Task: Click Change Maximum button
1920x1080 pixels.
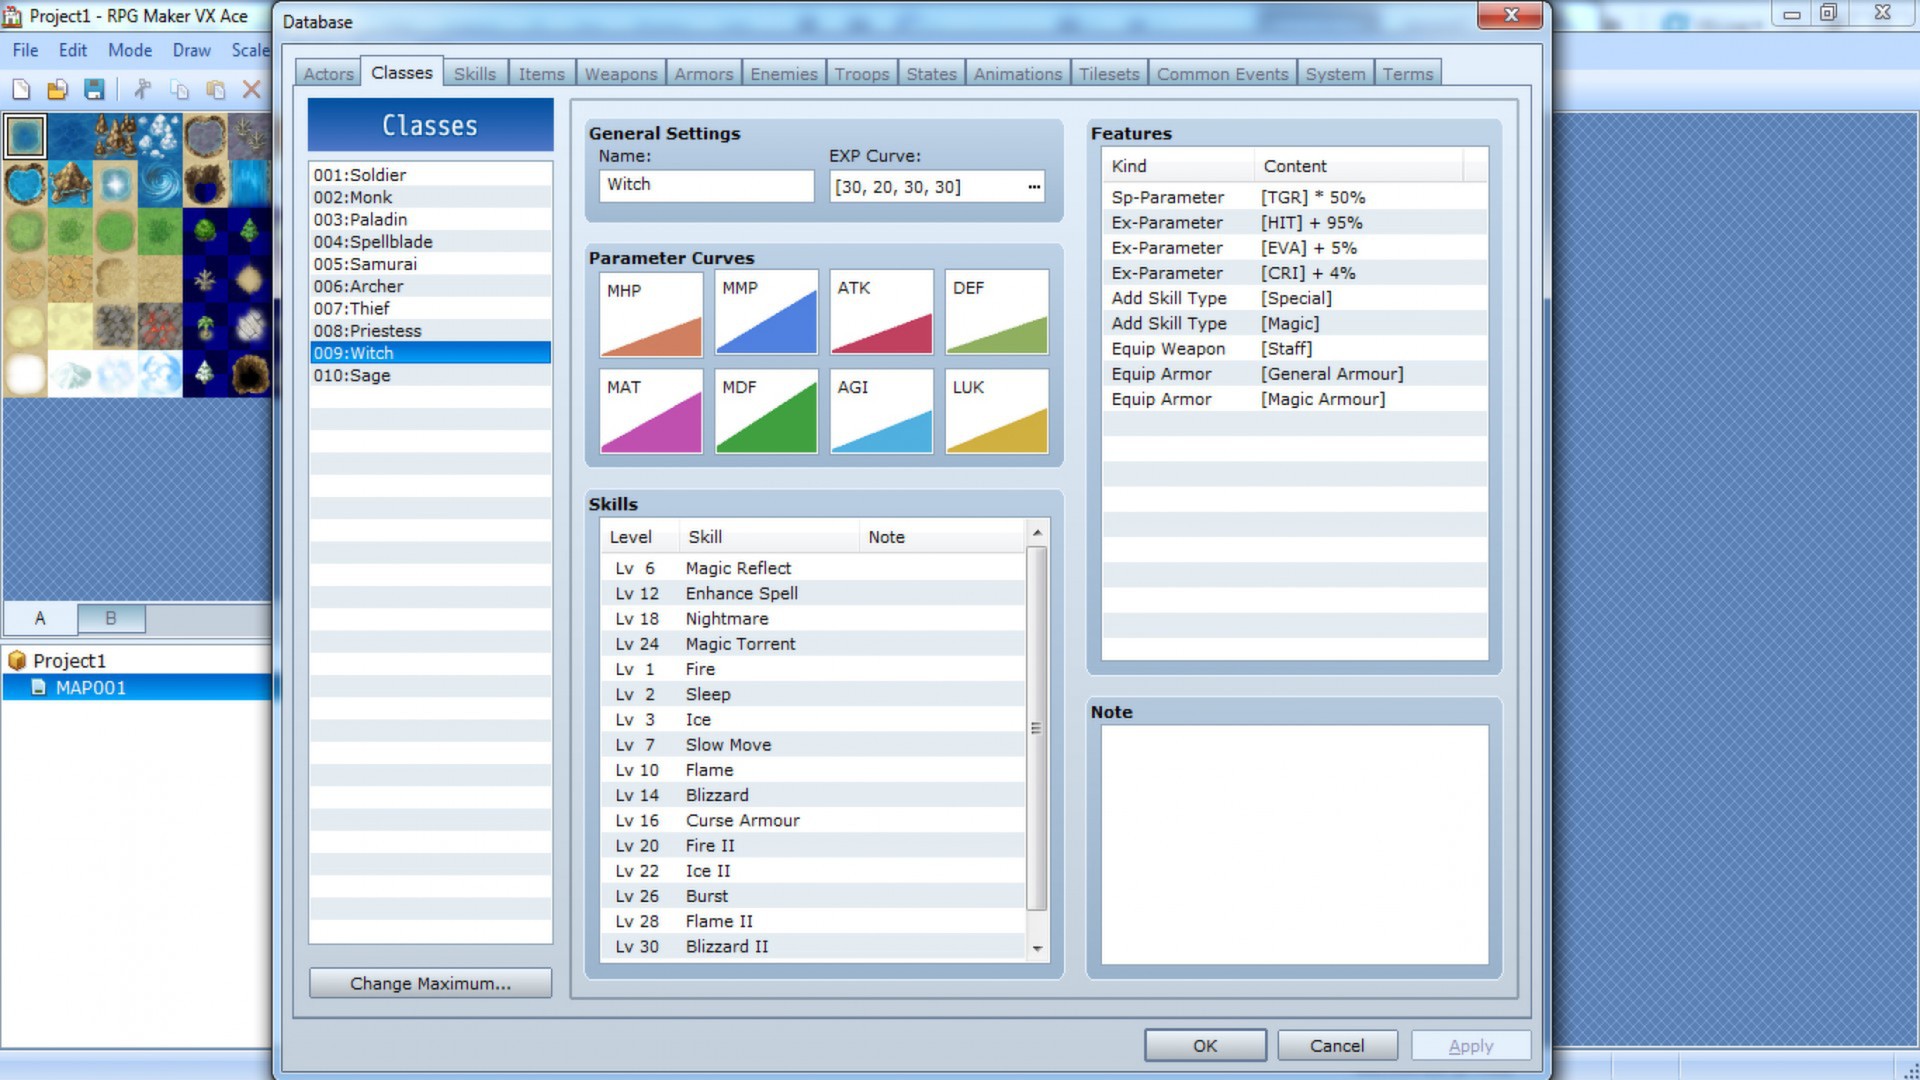Action: (x=430, y=984)
